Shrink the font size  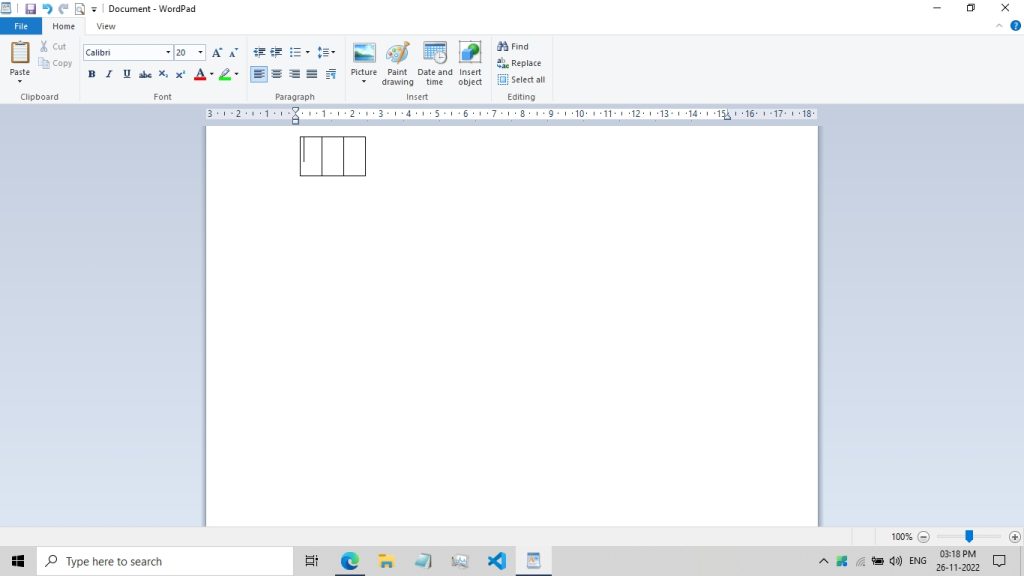pos(234,52)
